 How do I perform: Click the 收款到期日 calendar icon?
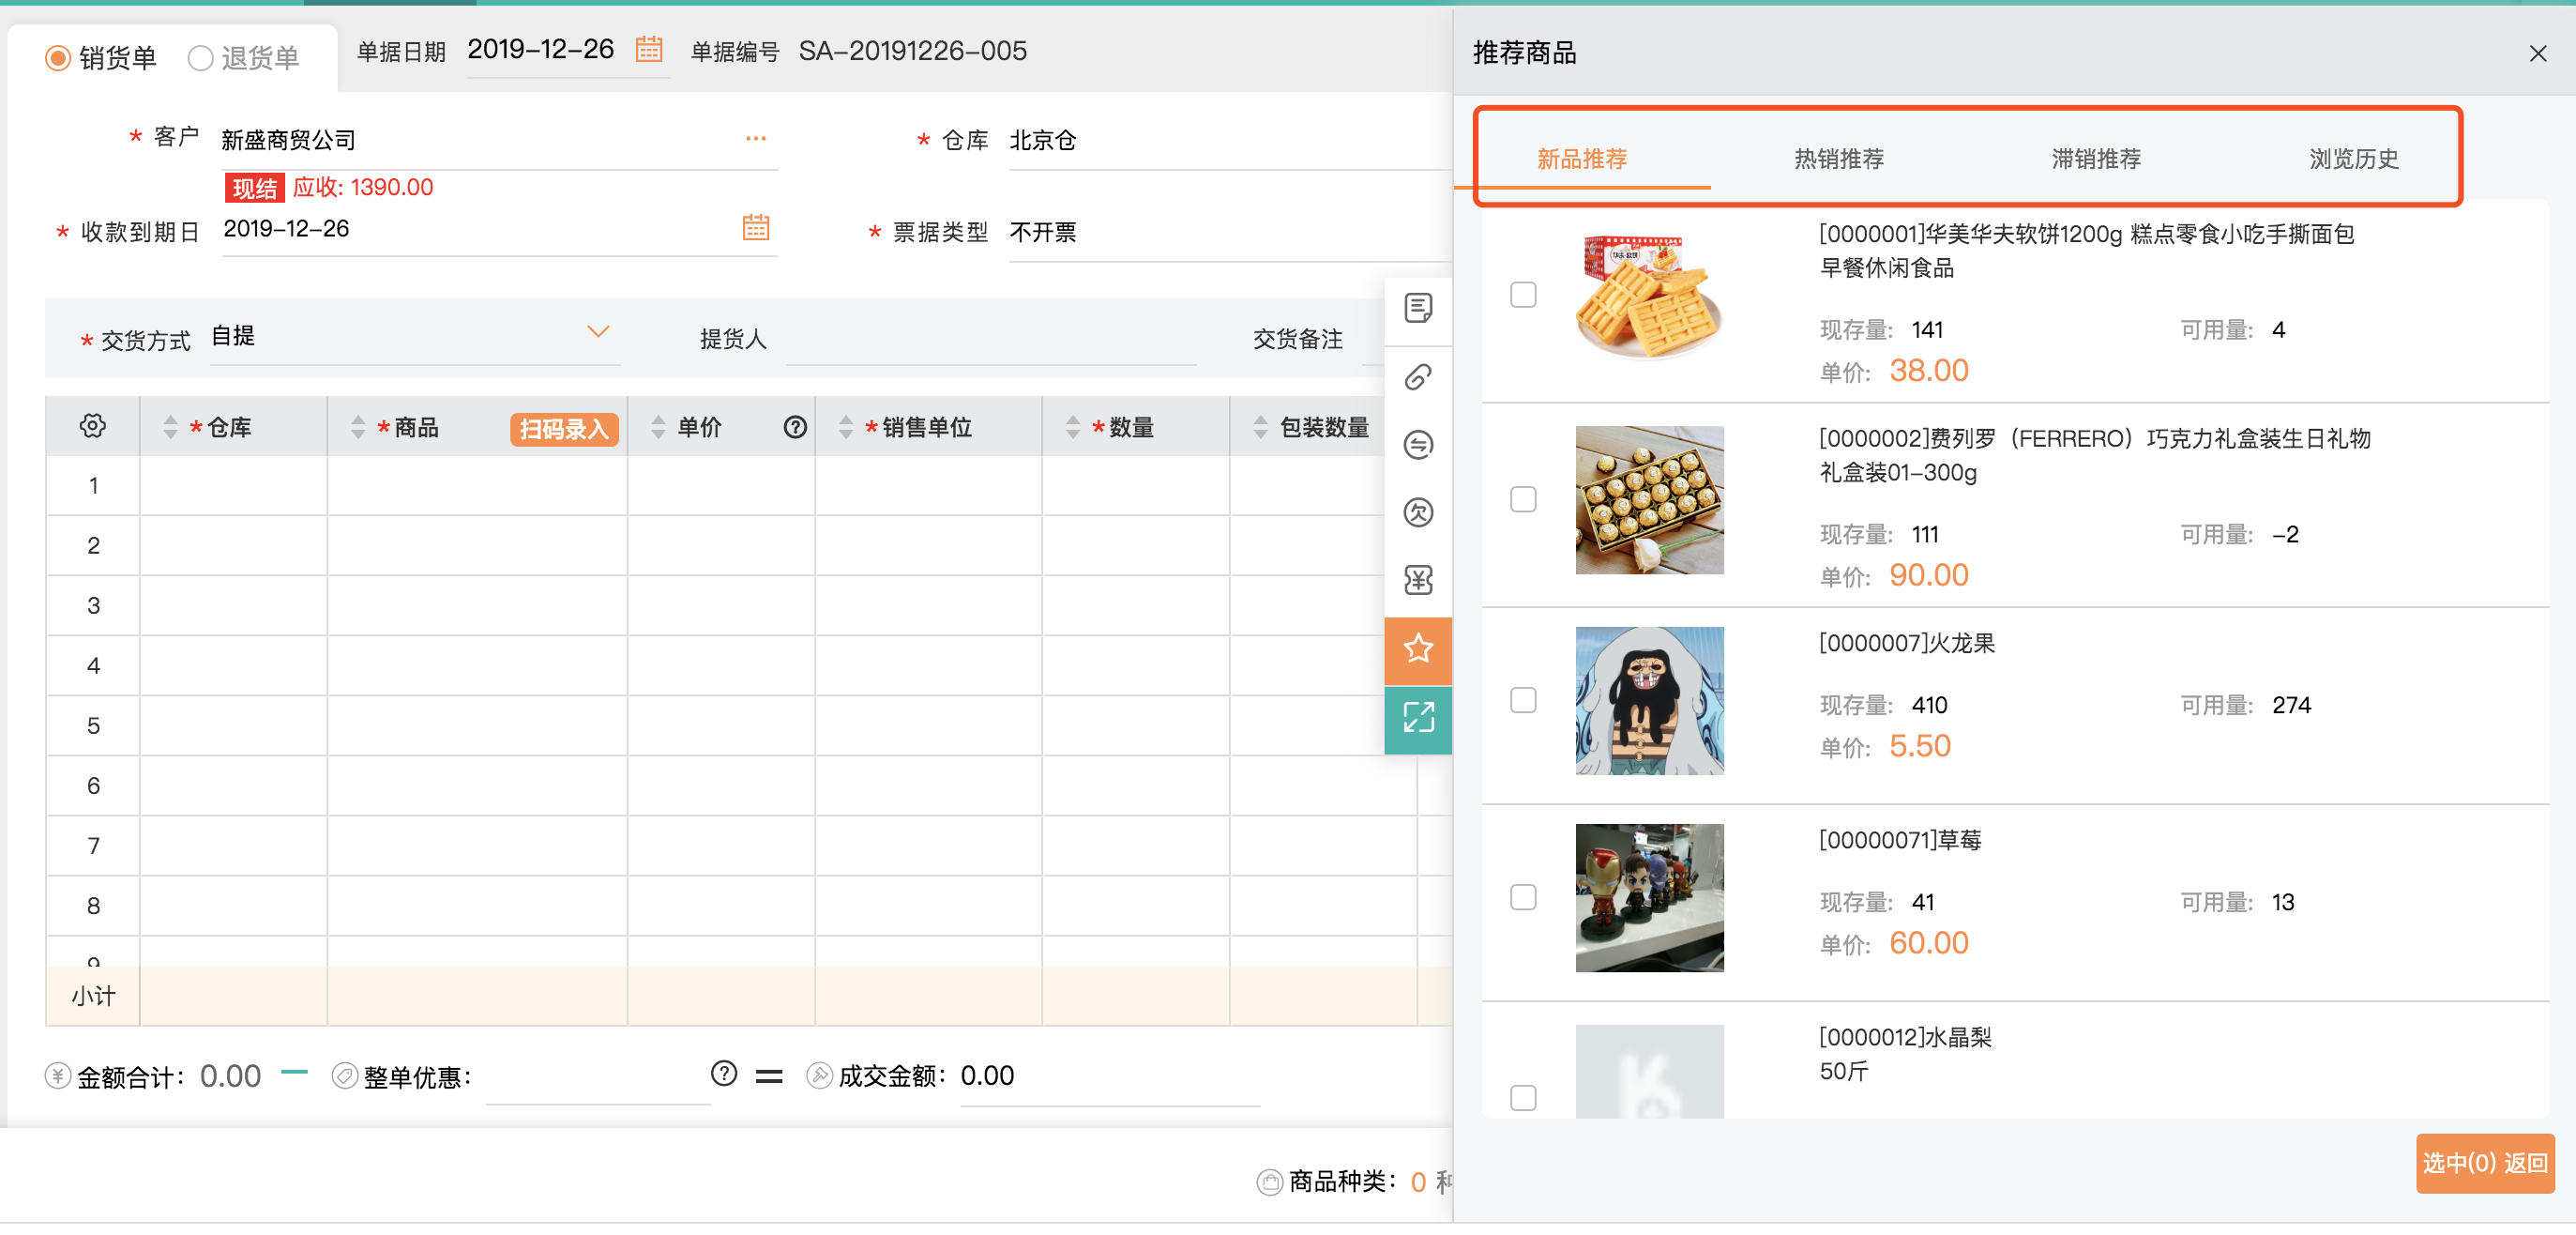pos(756,229)
